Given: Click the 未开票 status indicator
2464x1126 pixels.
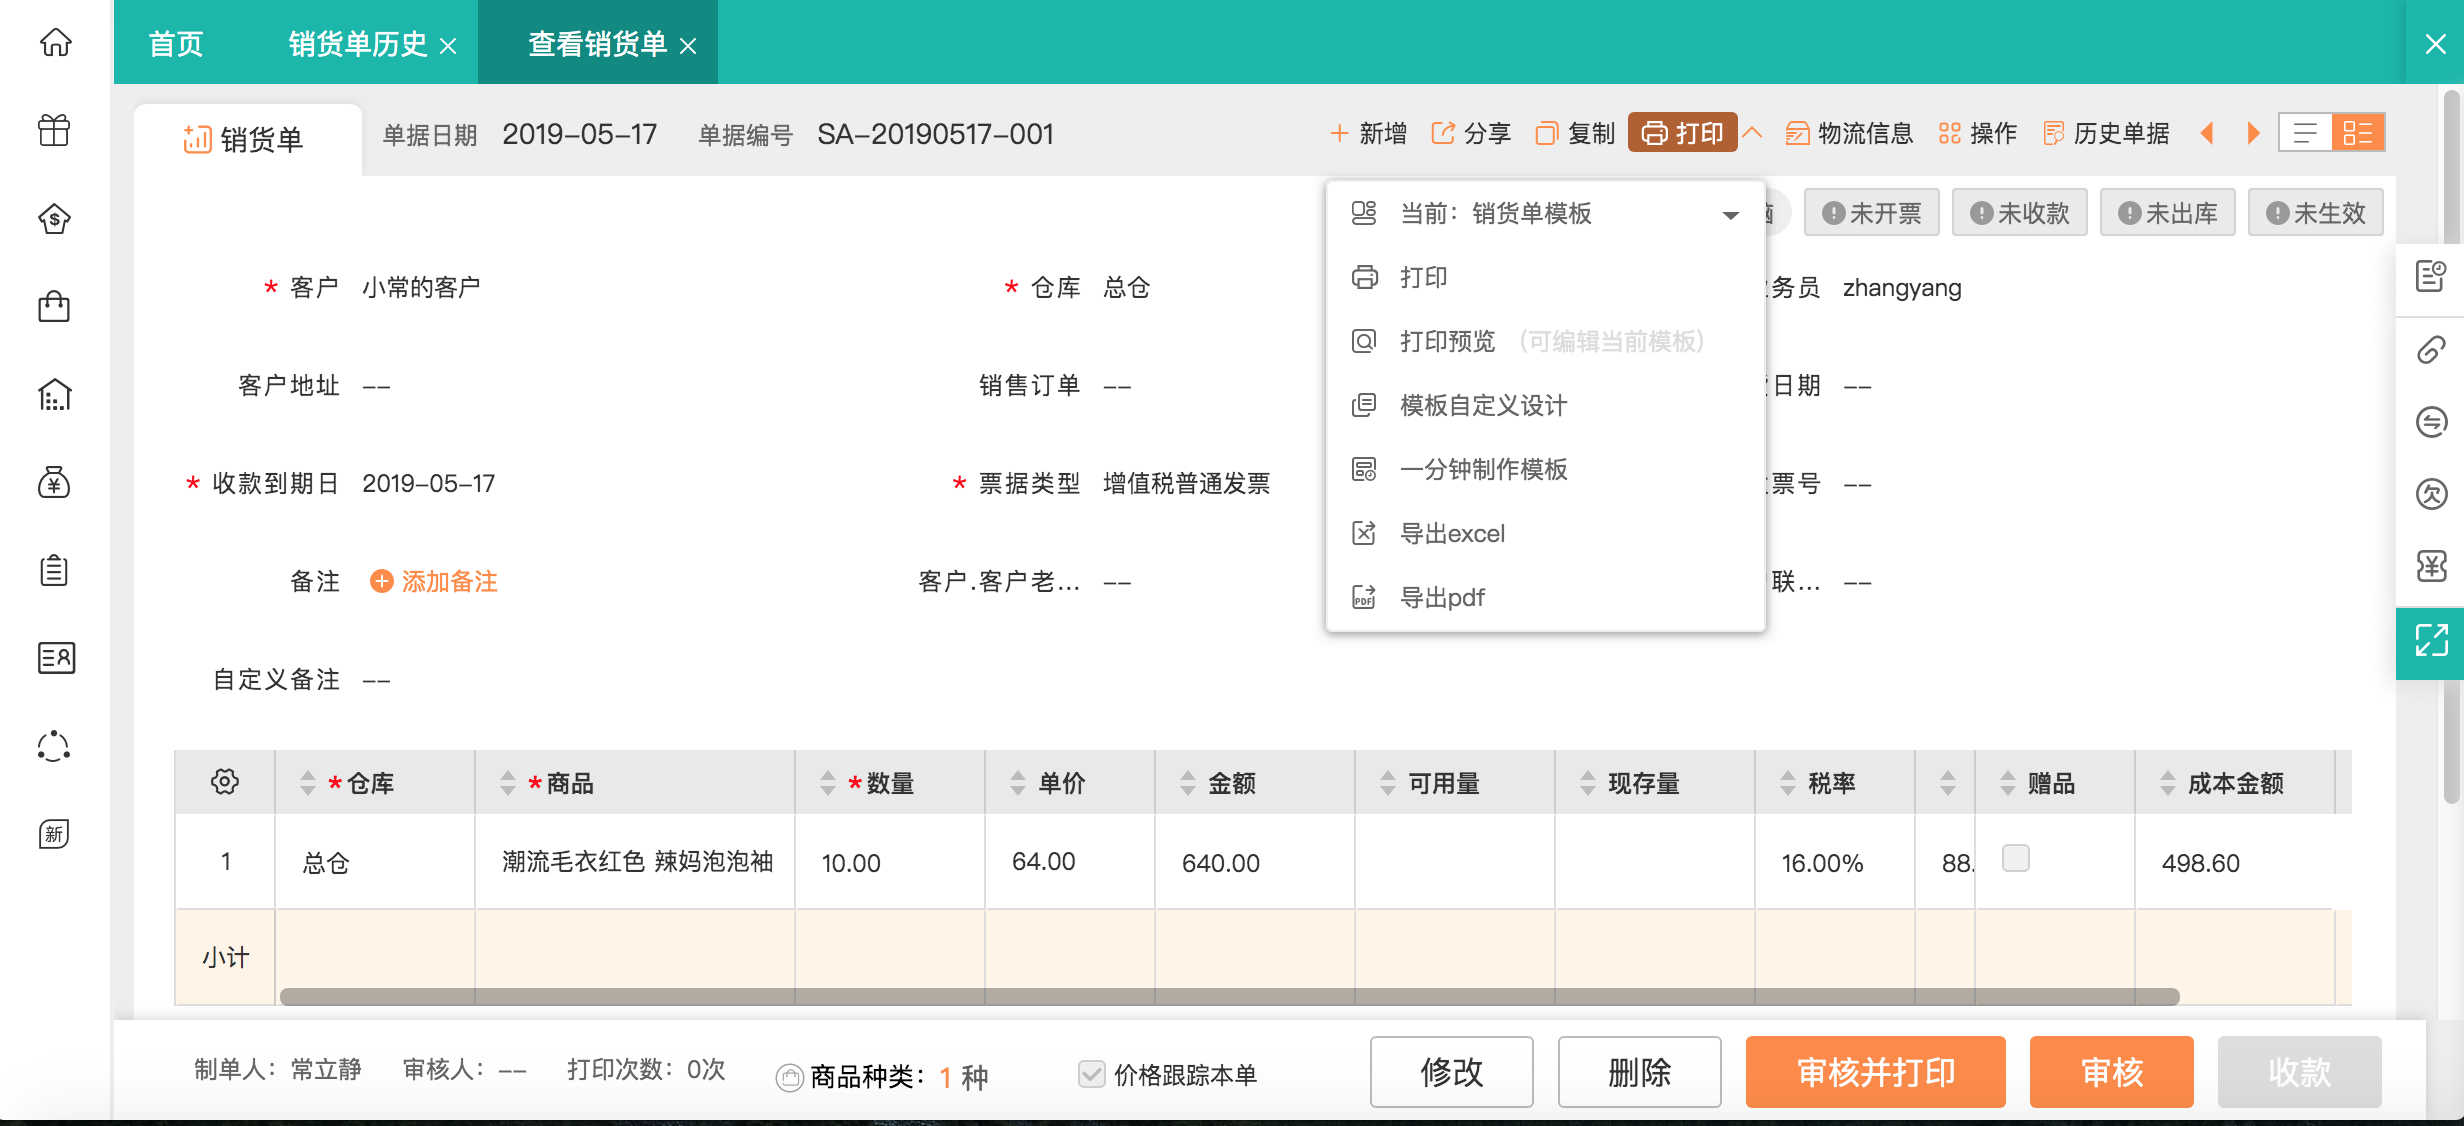Looking at the screenshot, I should click(1875, 212).
